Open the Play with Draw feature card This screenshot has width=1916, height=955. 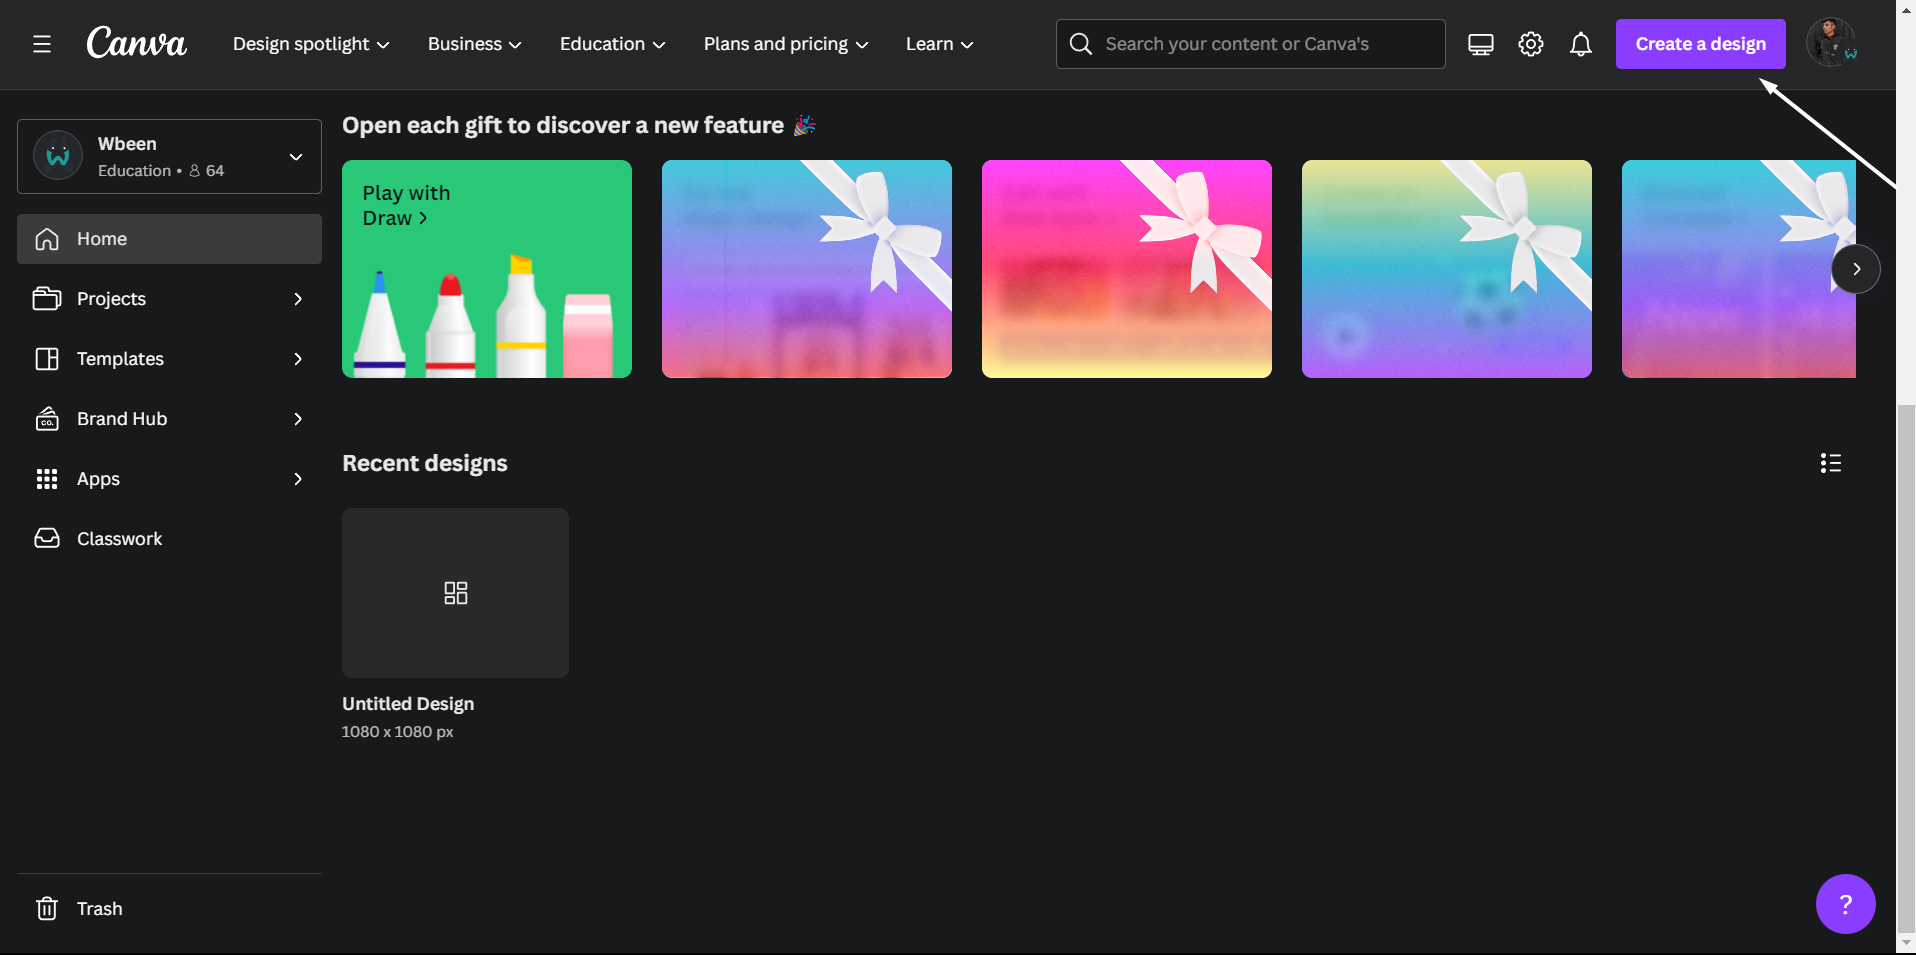486,269
